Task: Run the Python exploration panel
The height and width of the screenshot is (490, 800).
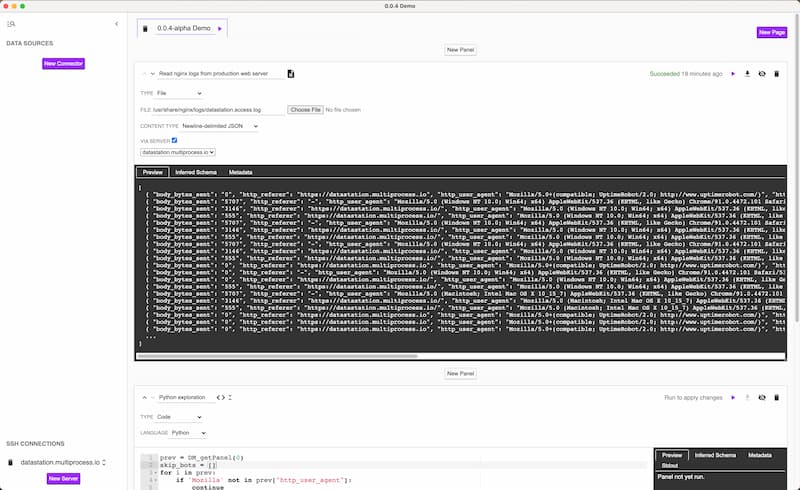Action: 733,397
